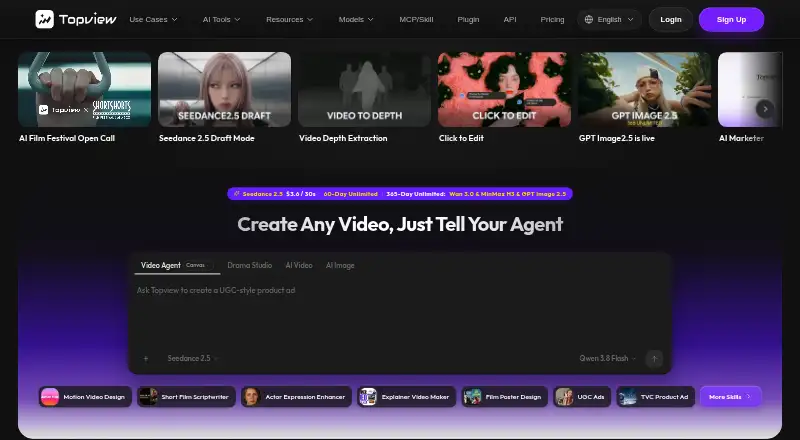Go to MCP/Skill page
800x440 pixels.
[x=416, y=19]
